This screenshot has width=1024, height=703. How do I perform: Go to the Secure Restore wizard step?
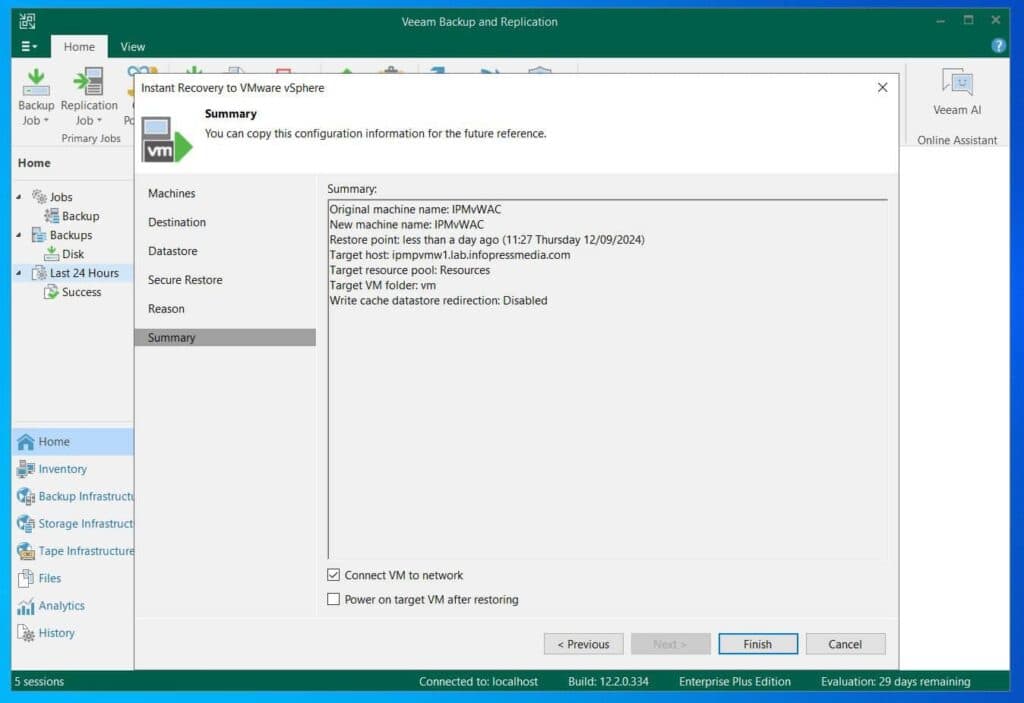(185, 280)
